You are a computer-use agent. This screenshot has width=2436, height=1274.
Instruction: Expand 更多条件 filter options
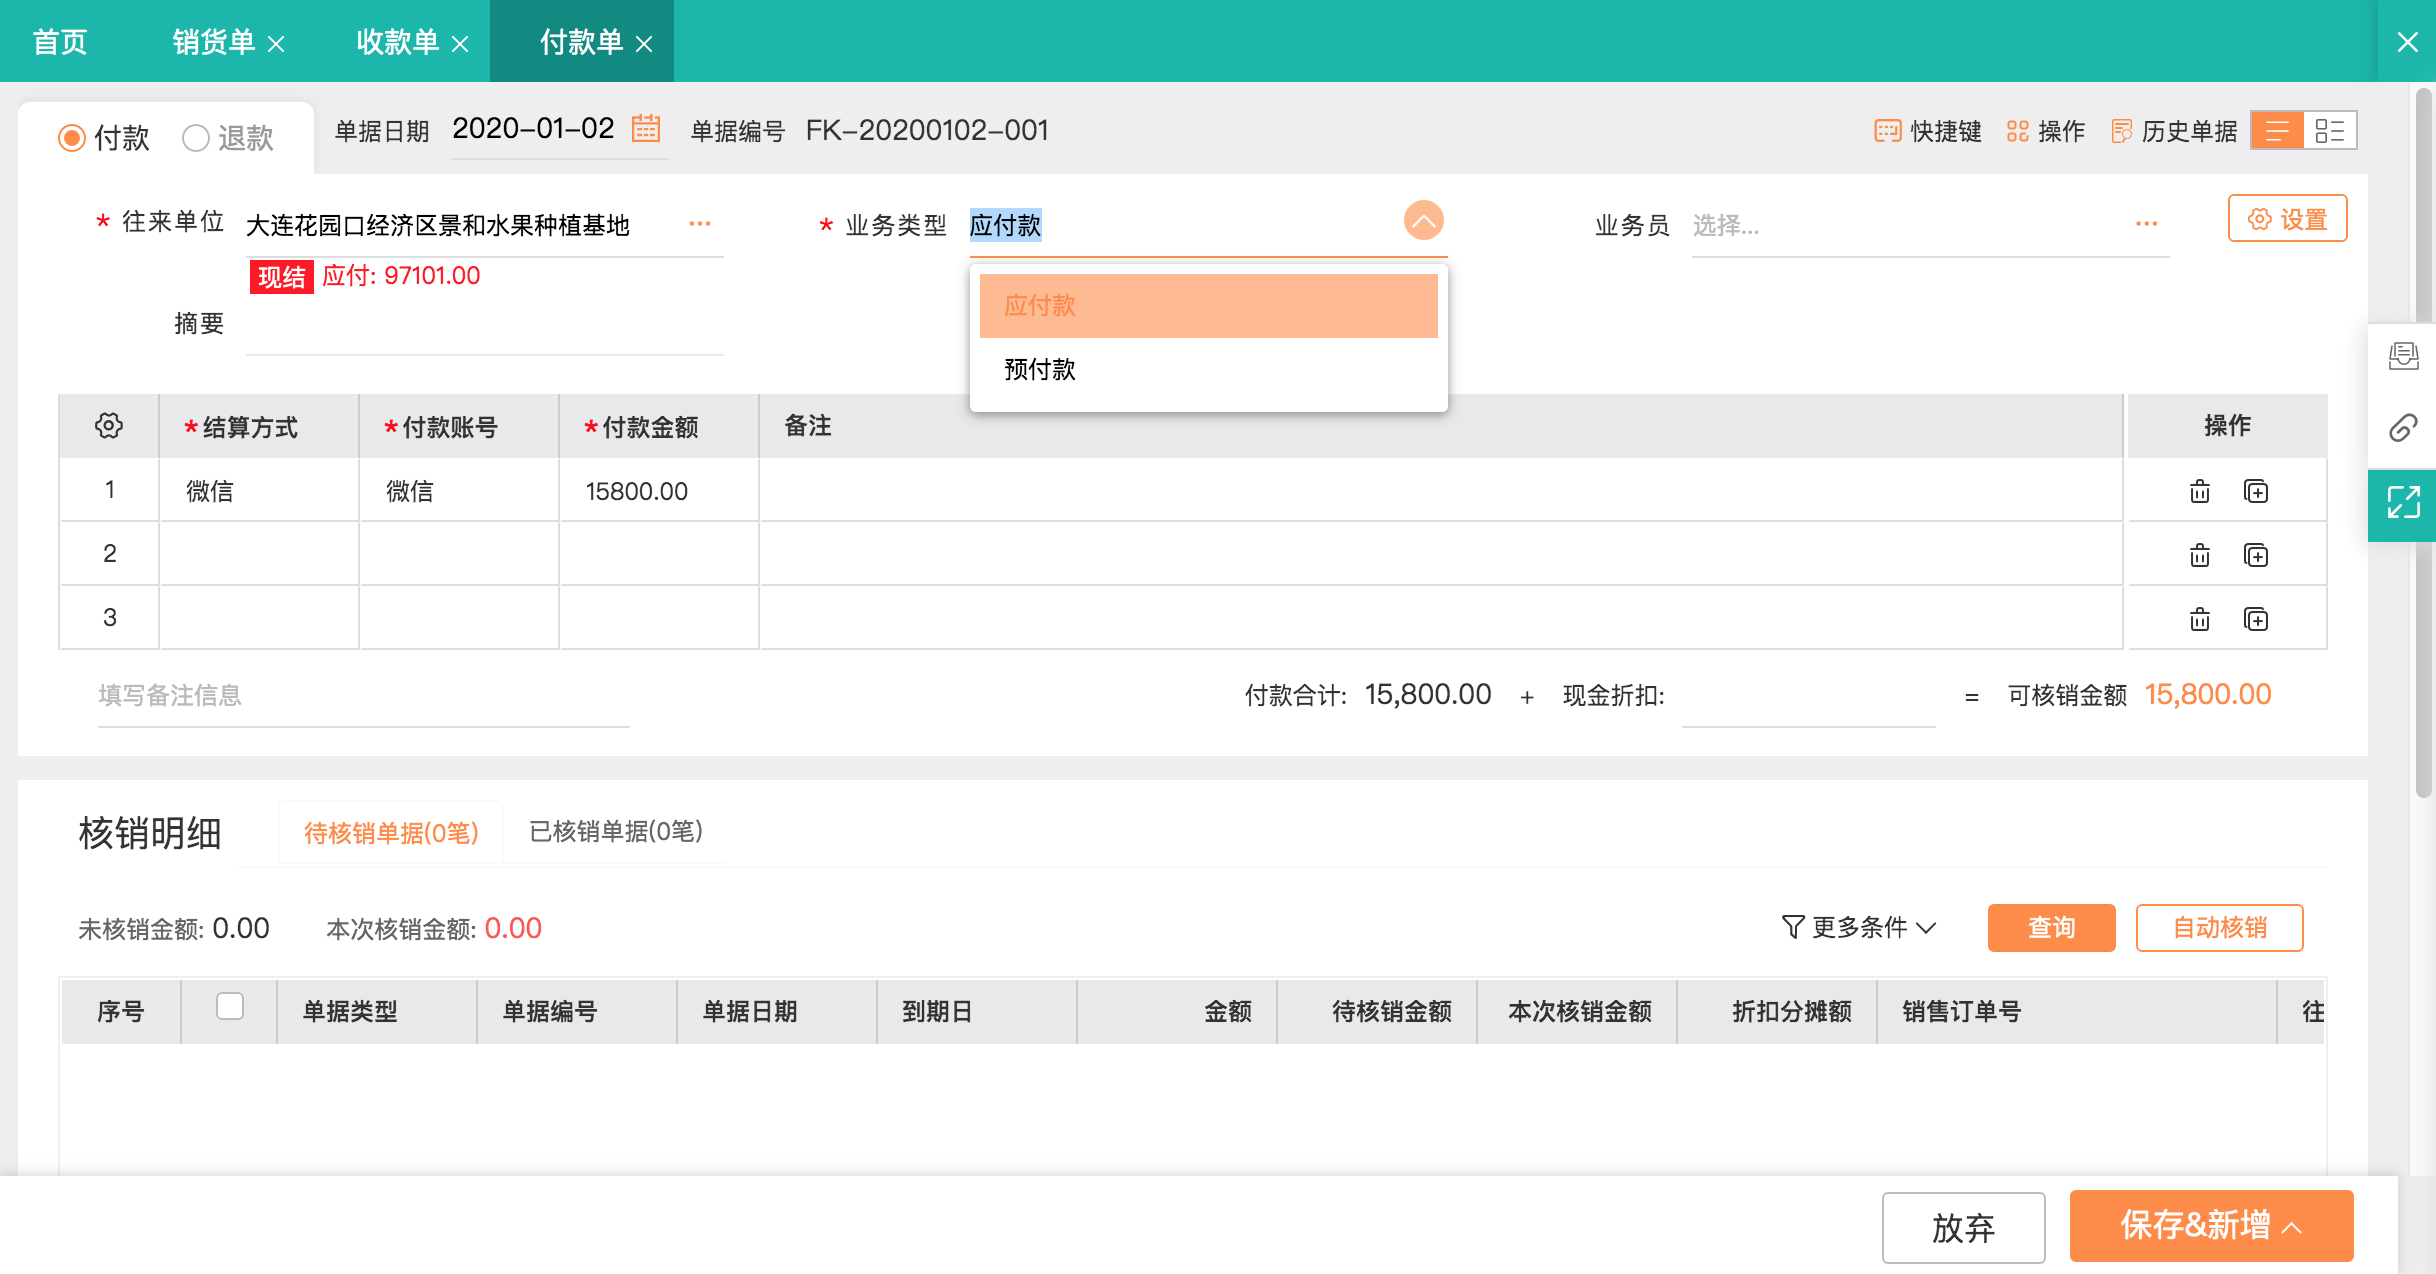click(x=1861, y=928)
